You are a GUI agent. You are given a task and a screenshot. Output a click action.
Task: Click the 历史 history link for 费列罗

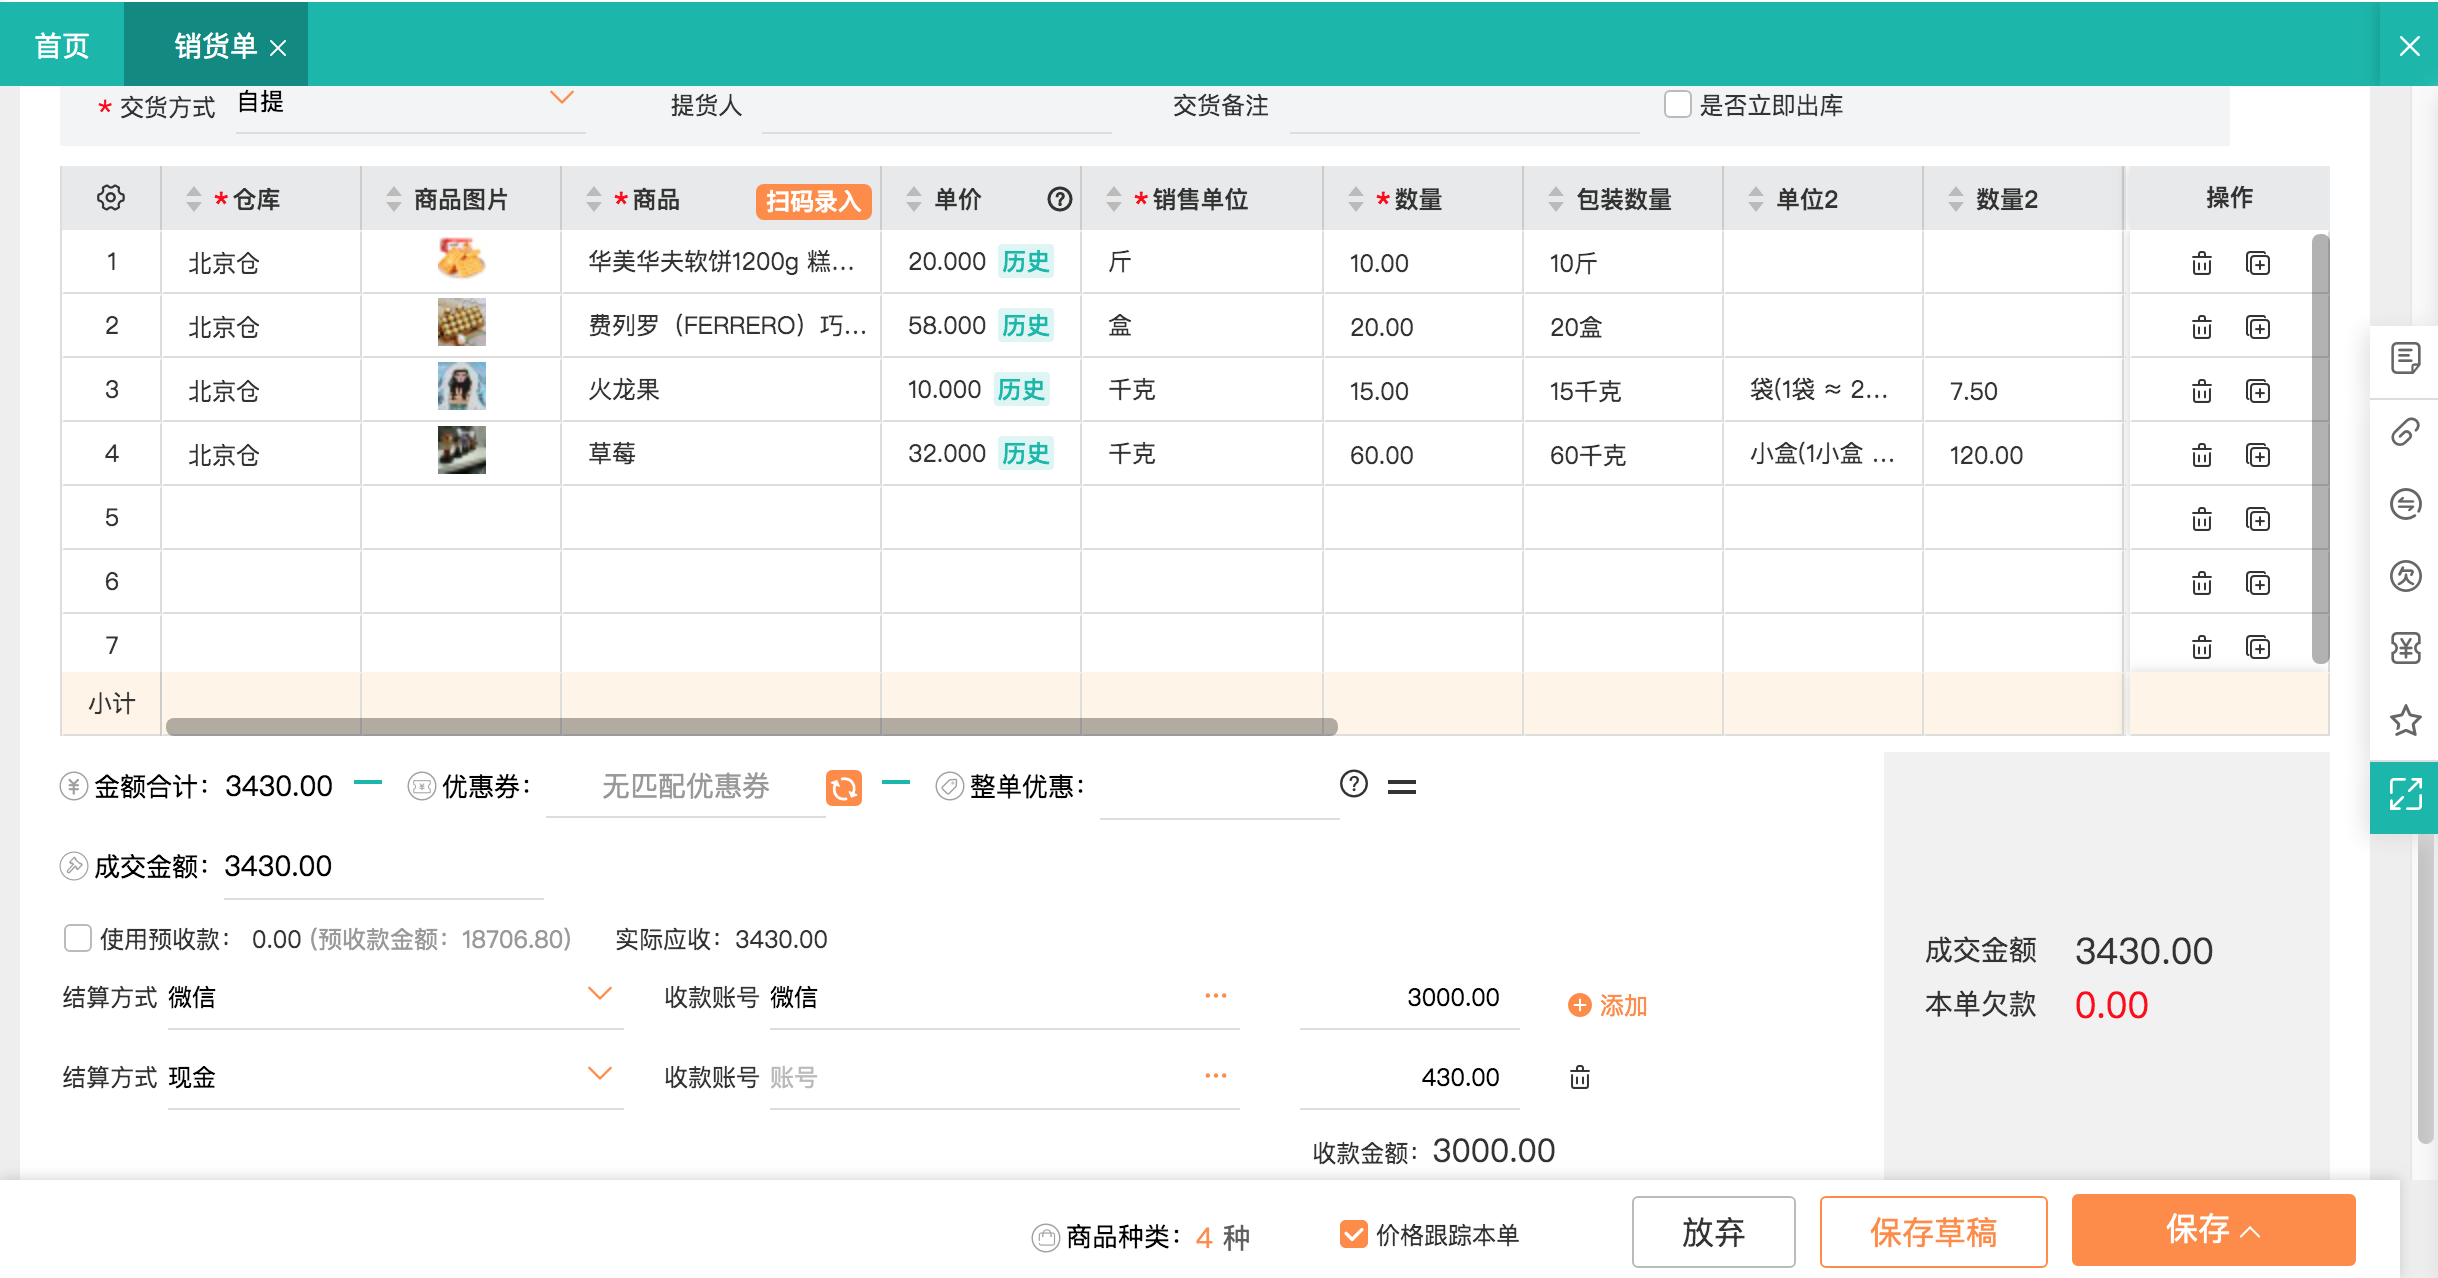point(1026,326)
